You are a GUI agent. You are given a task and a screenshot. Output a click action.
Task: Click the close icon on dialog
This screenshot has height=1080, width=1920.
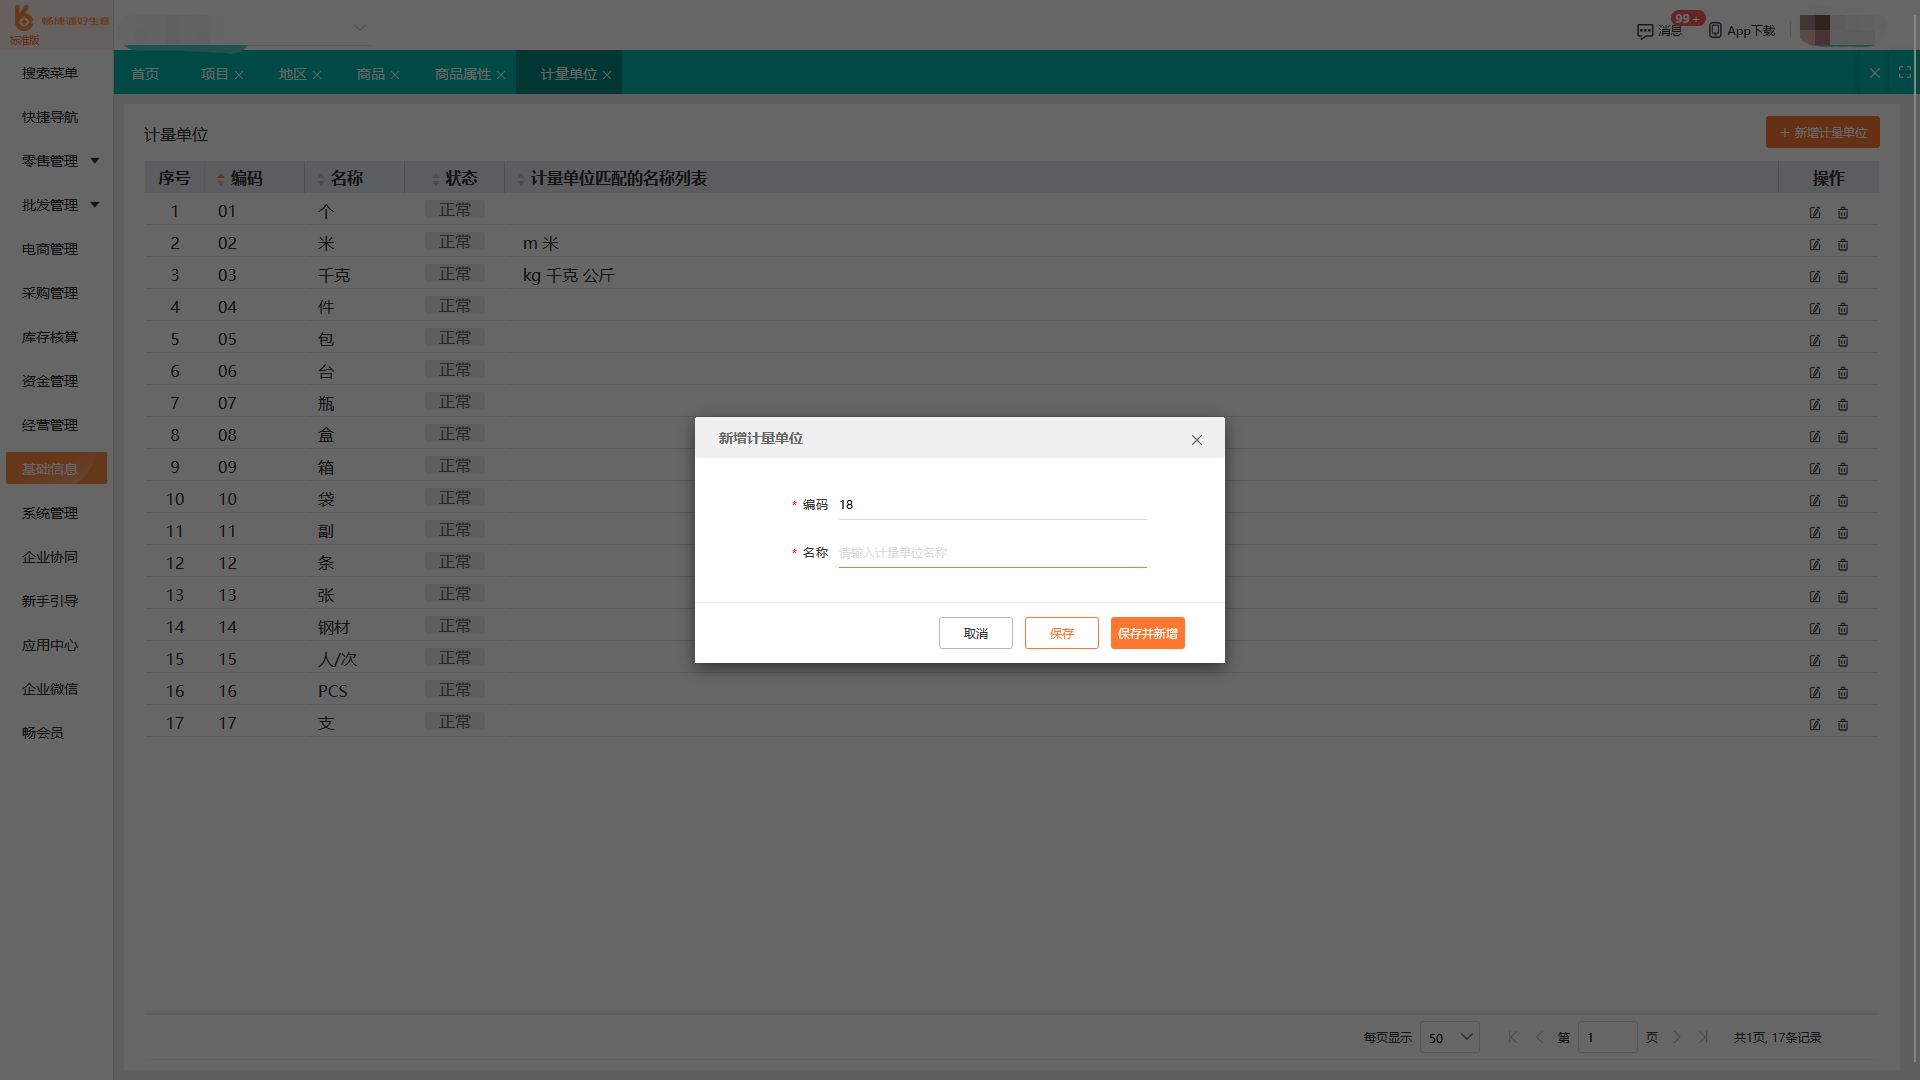click(x=1196, y=439)
